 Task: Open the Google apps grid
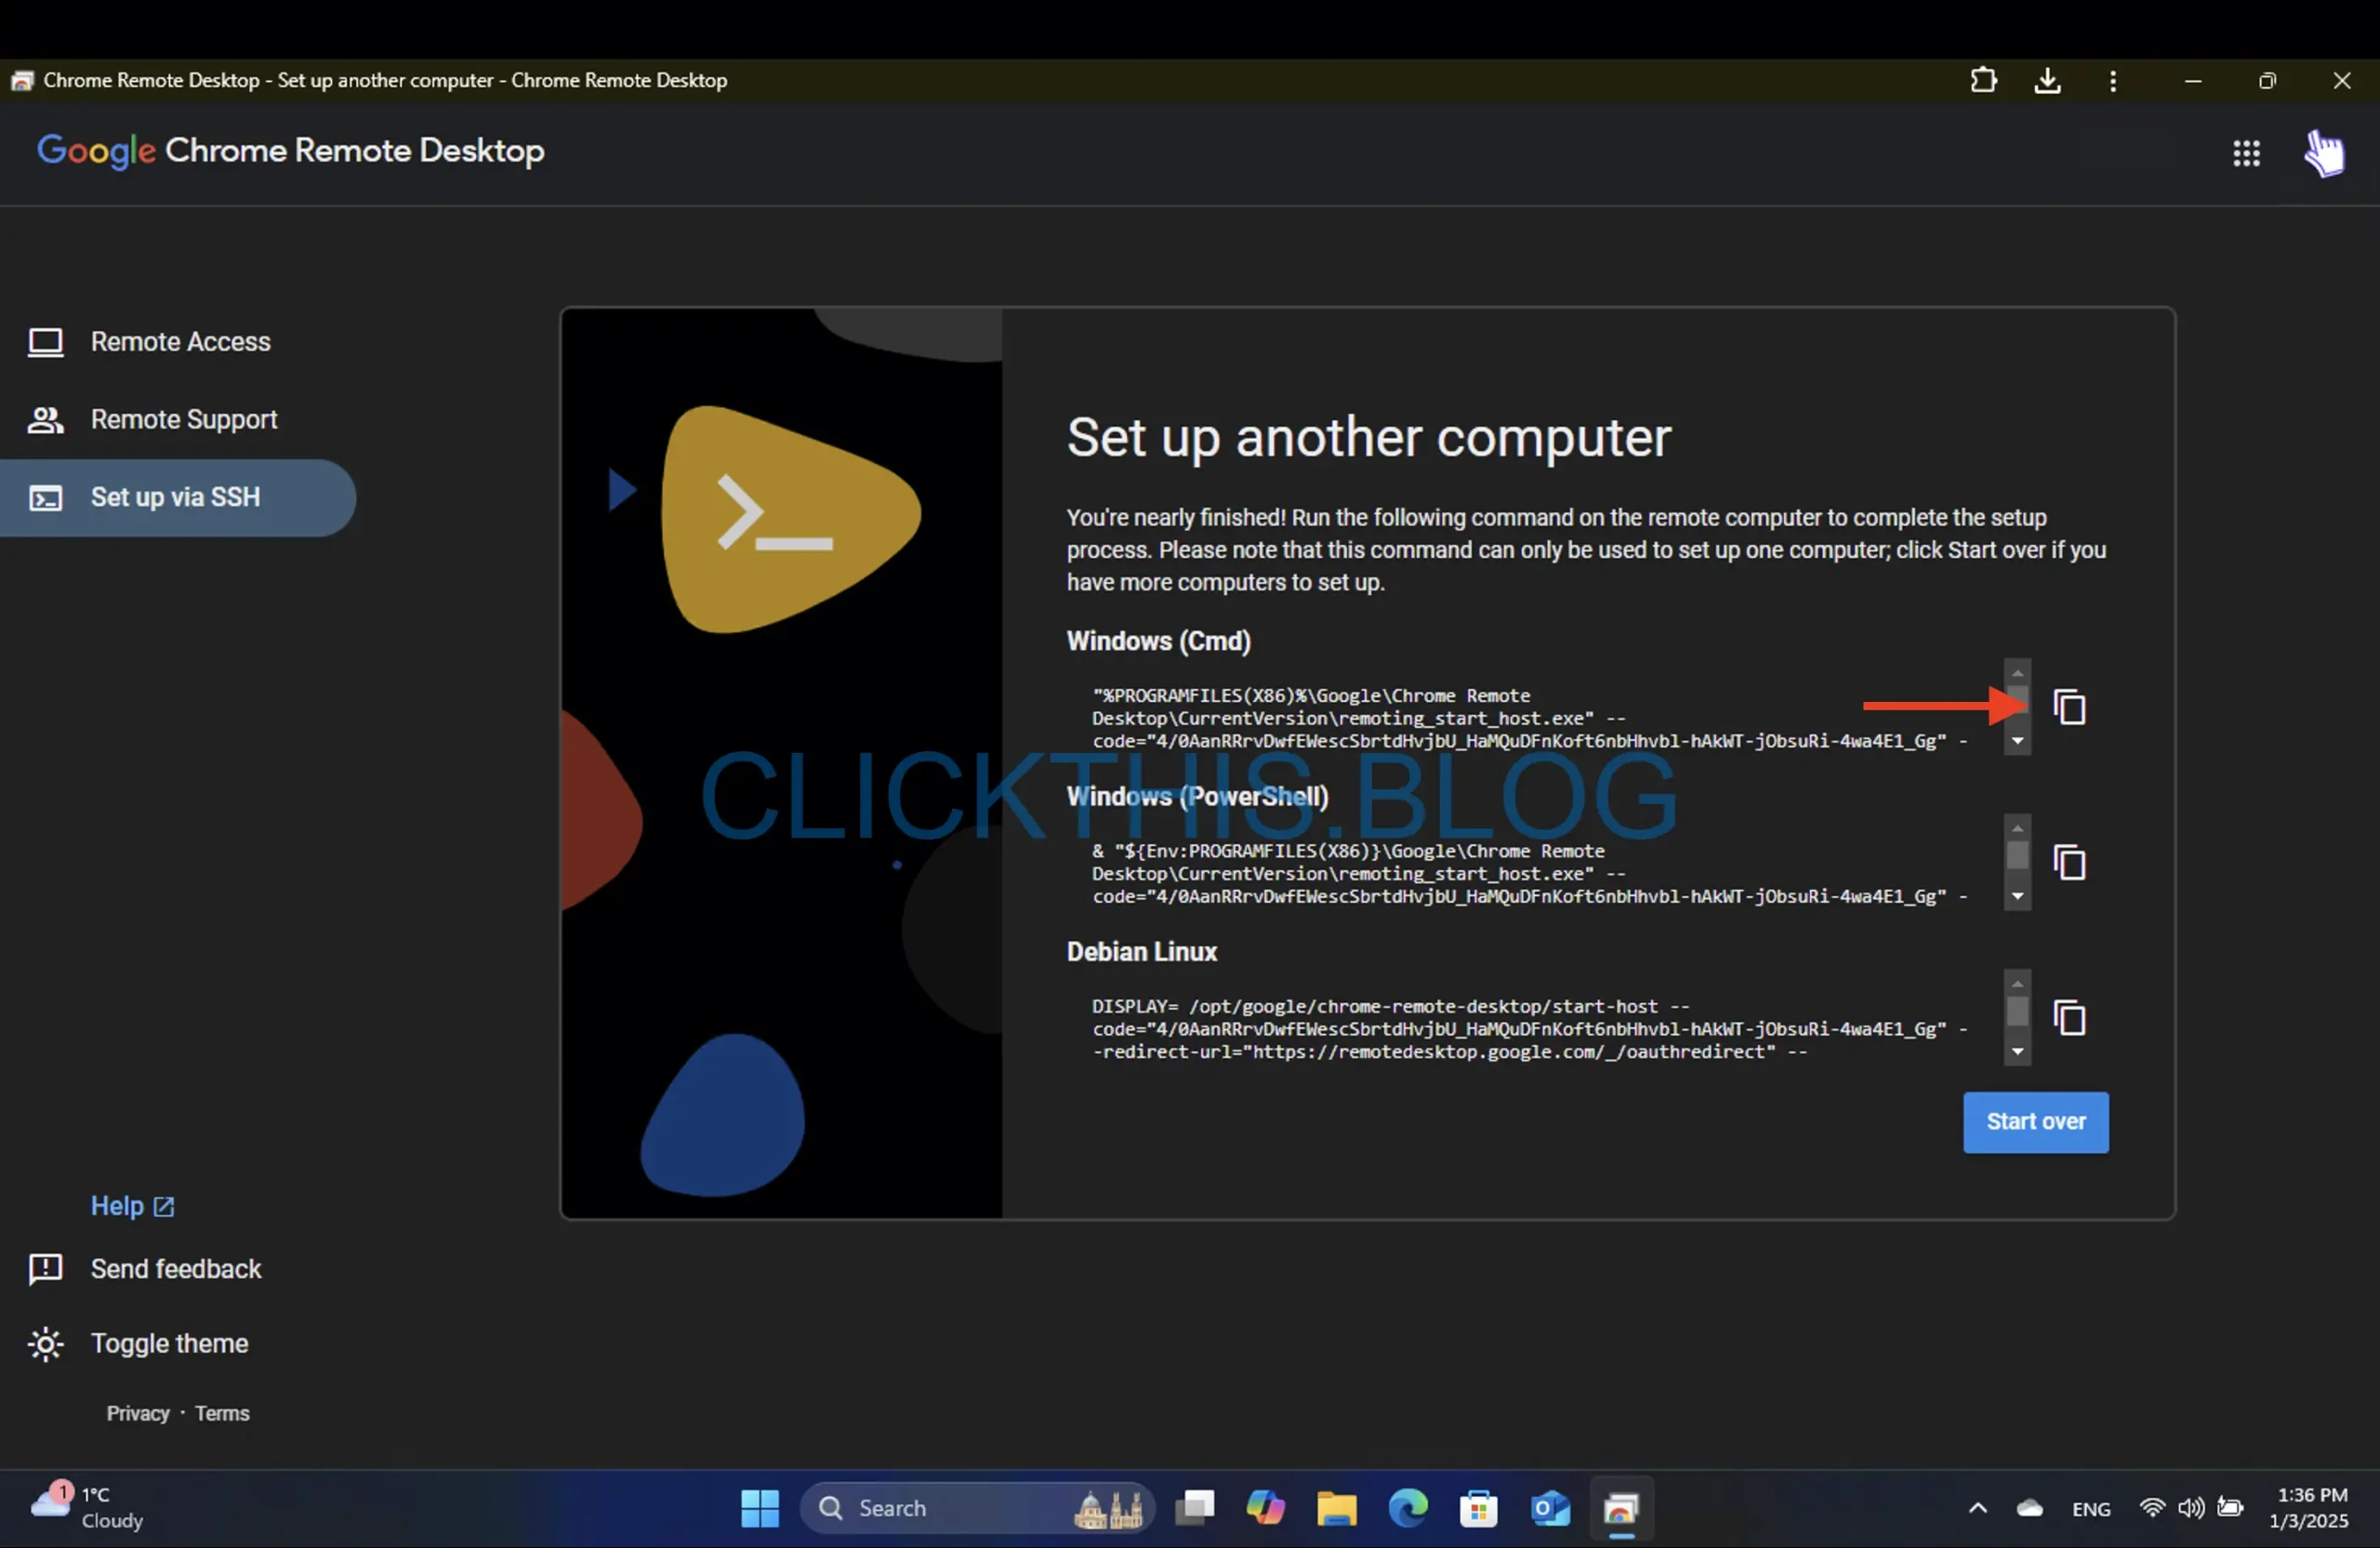[2246, 153]
